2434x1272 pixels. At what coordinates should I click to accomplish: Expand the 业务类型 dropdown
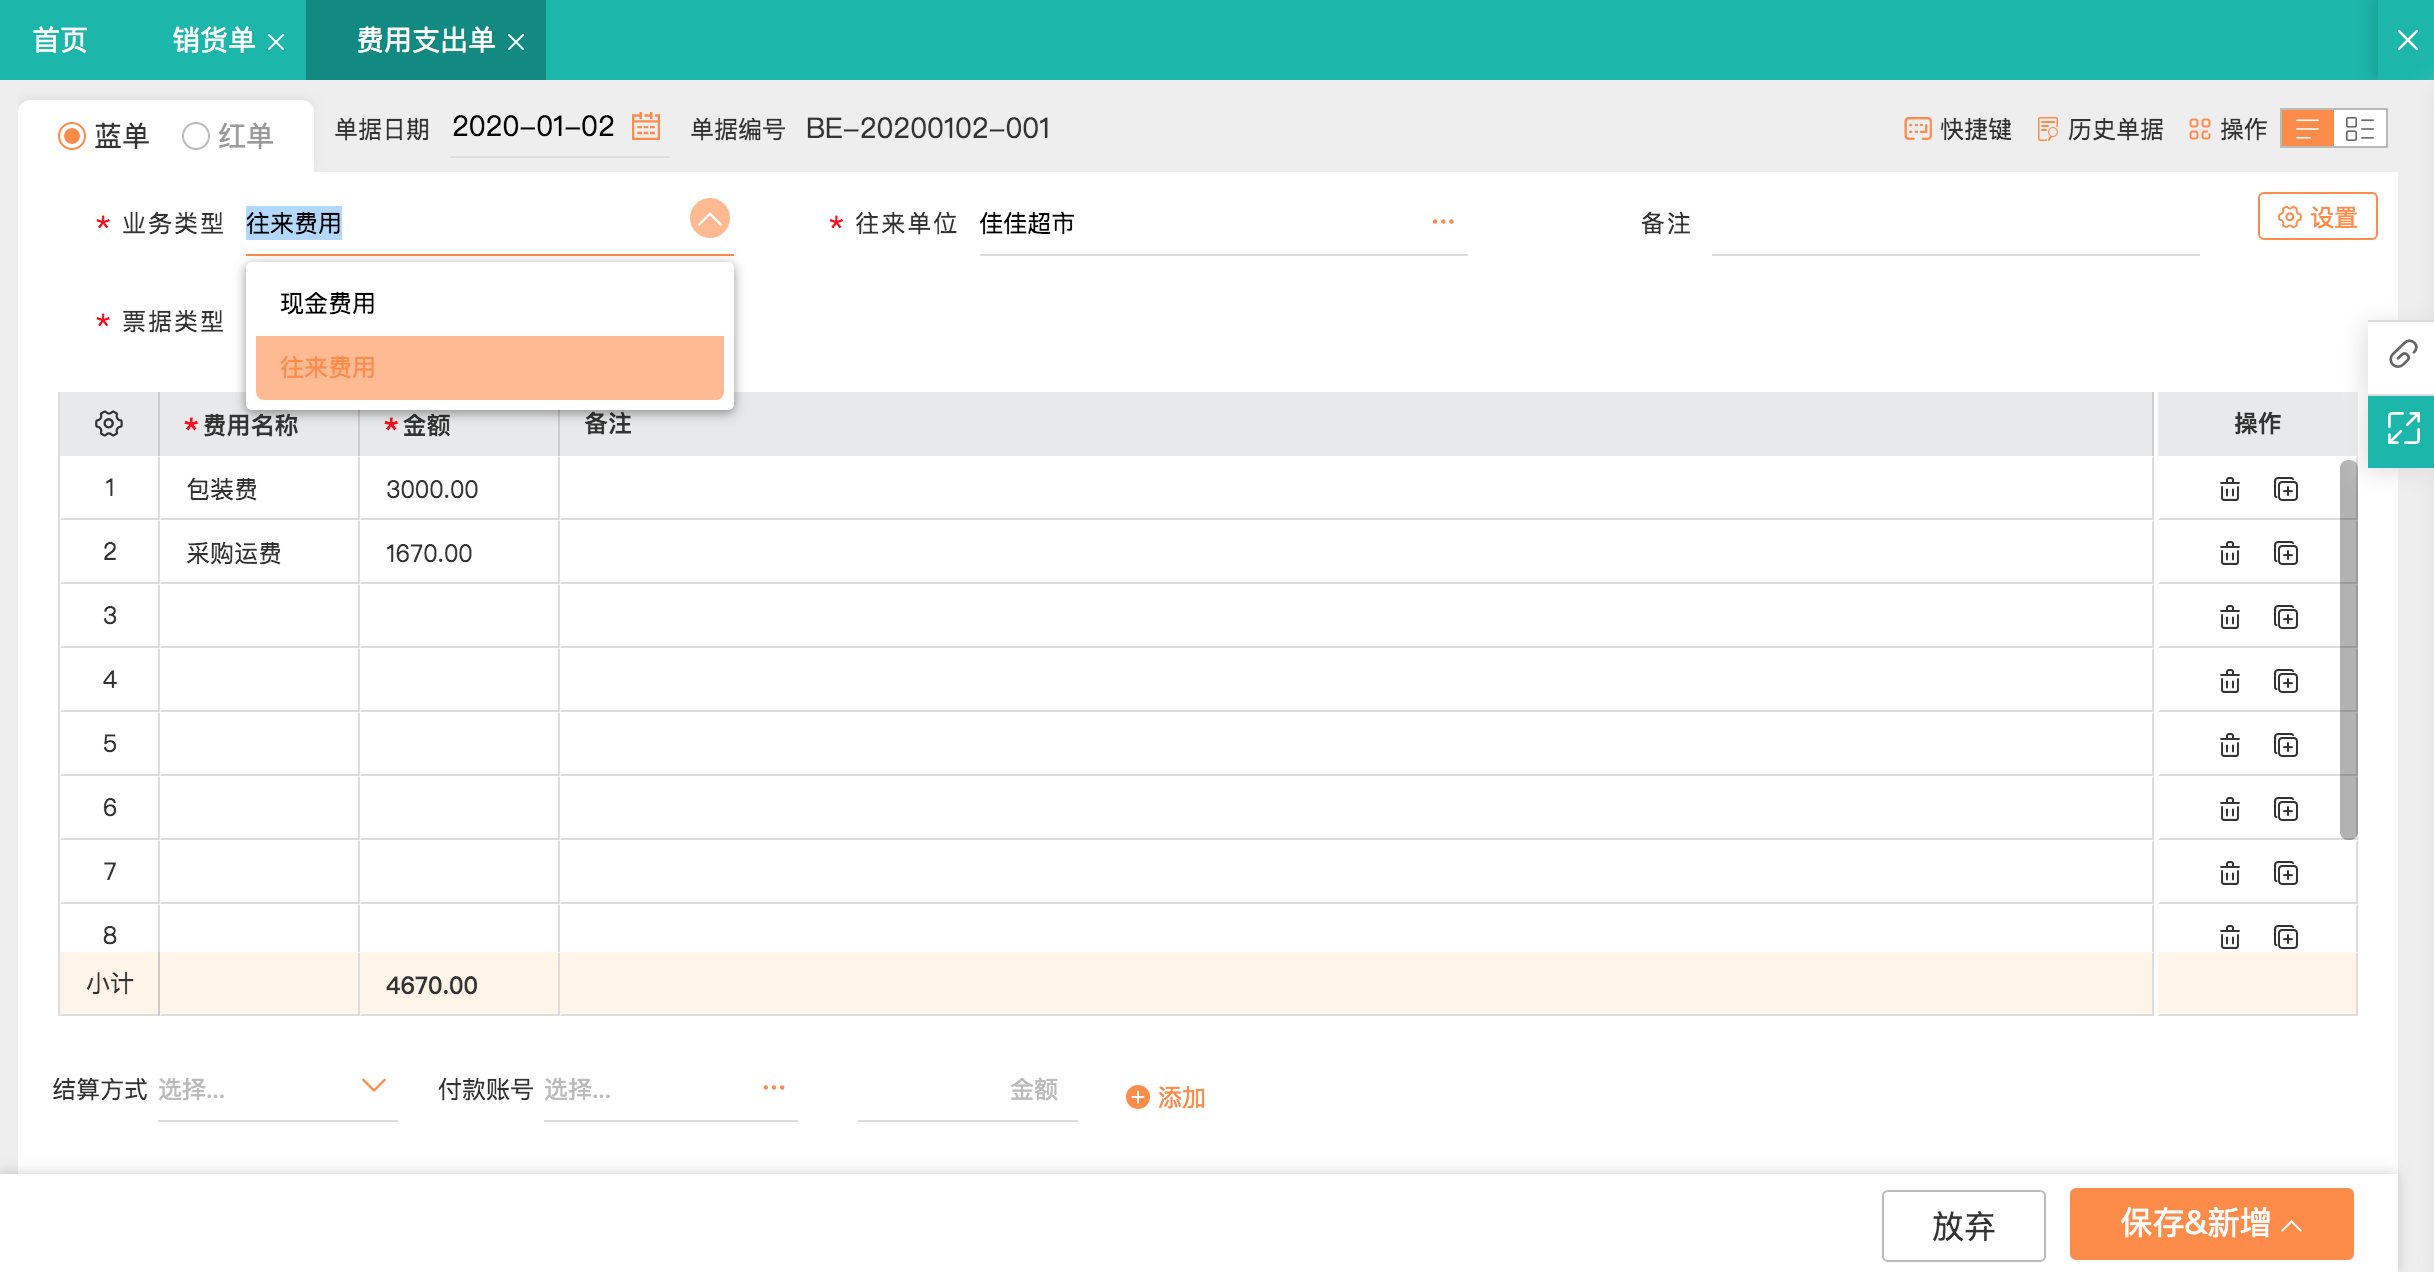[708, 219]
